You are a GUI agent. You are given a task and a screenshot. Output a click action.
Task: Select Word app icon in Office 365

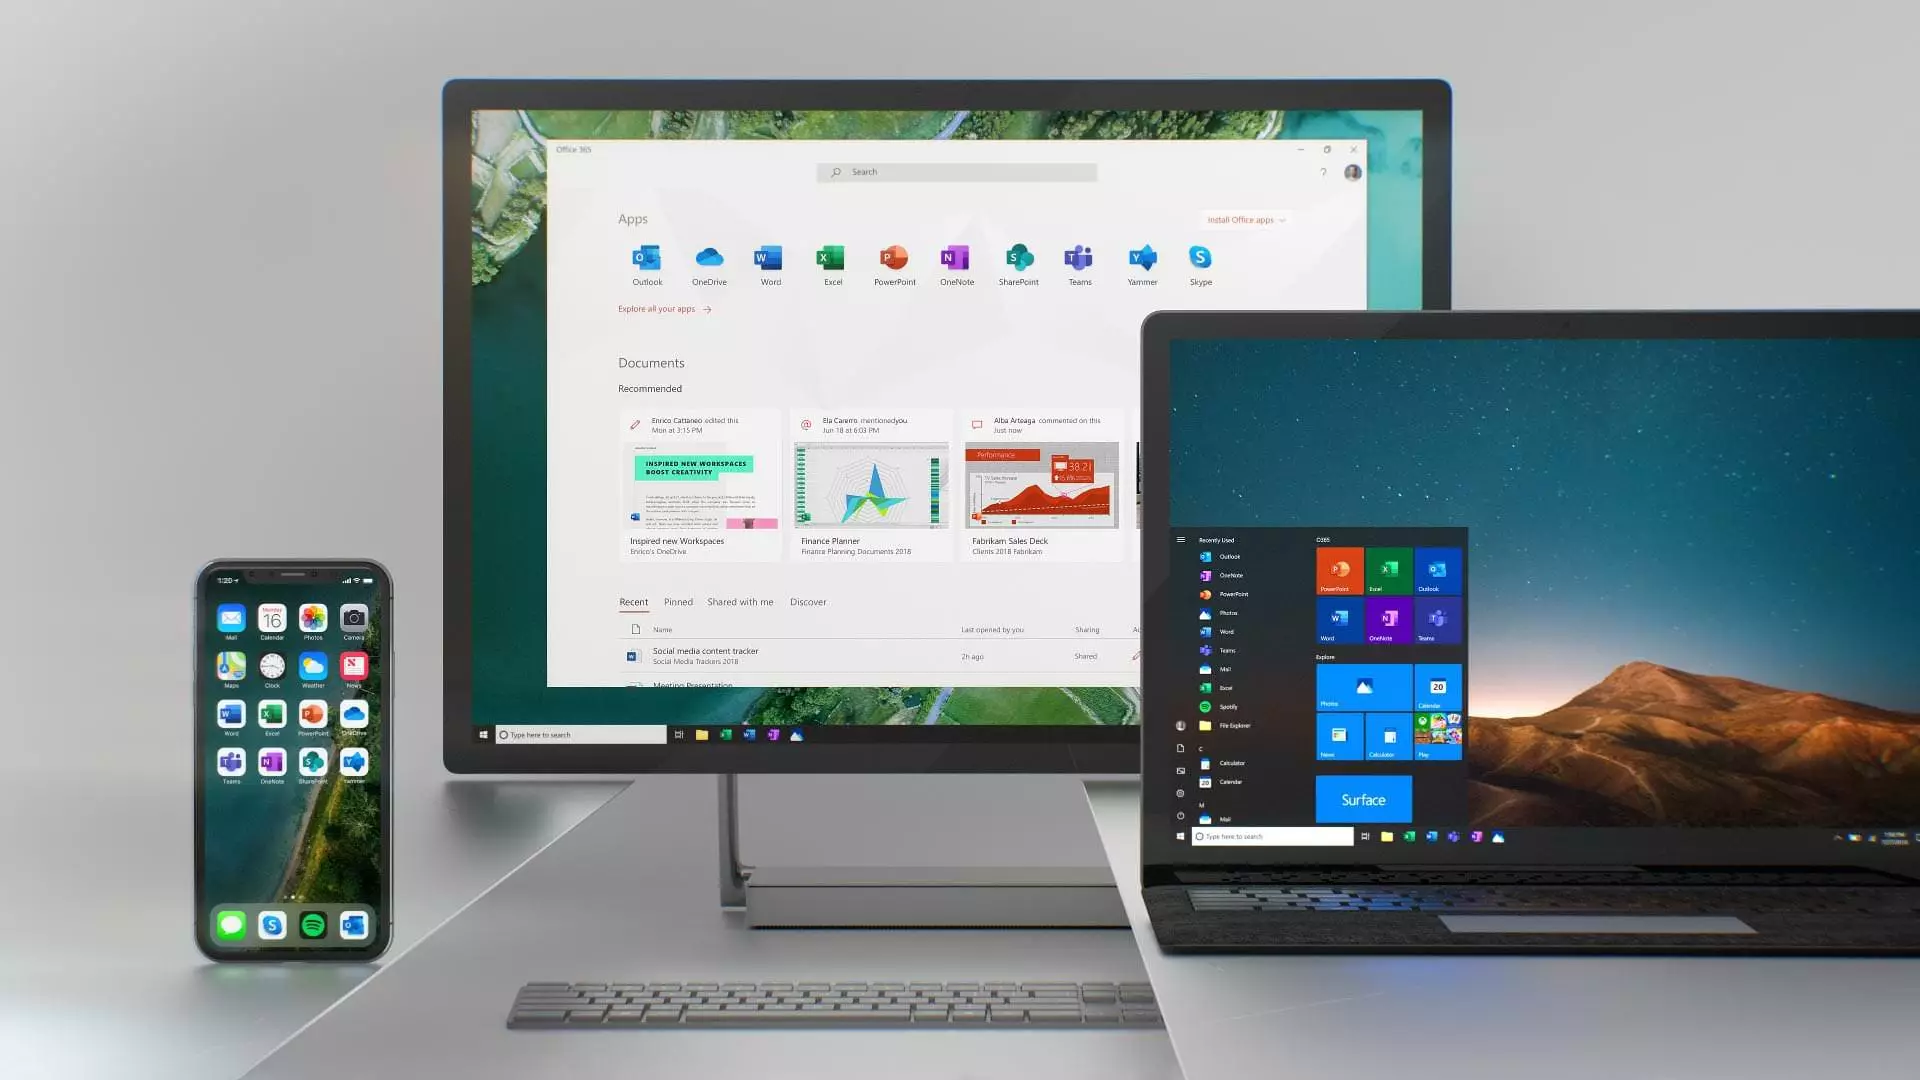click(770, 258)
